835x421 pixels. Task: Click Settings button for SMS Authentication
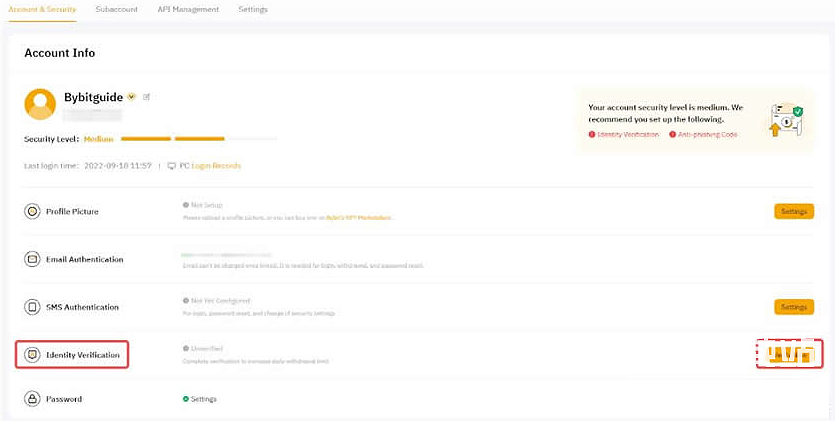tap(793, 307)
